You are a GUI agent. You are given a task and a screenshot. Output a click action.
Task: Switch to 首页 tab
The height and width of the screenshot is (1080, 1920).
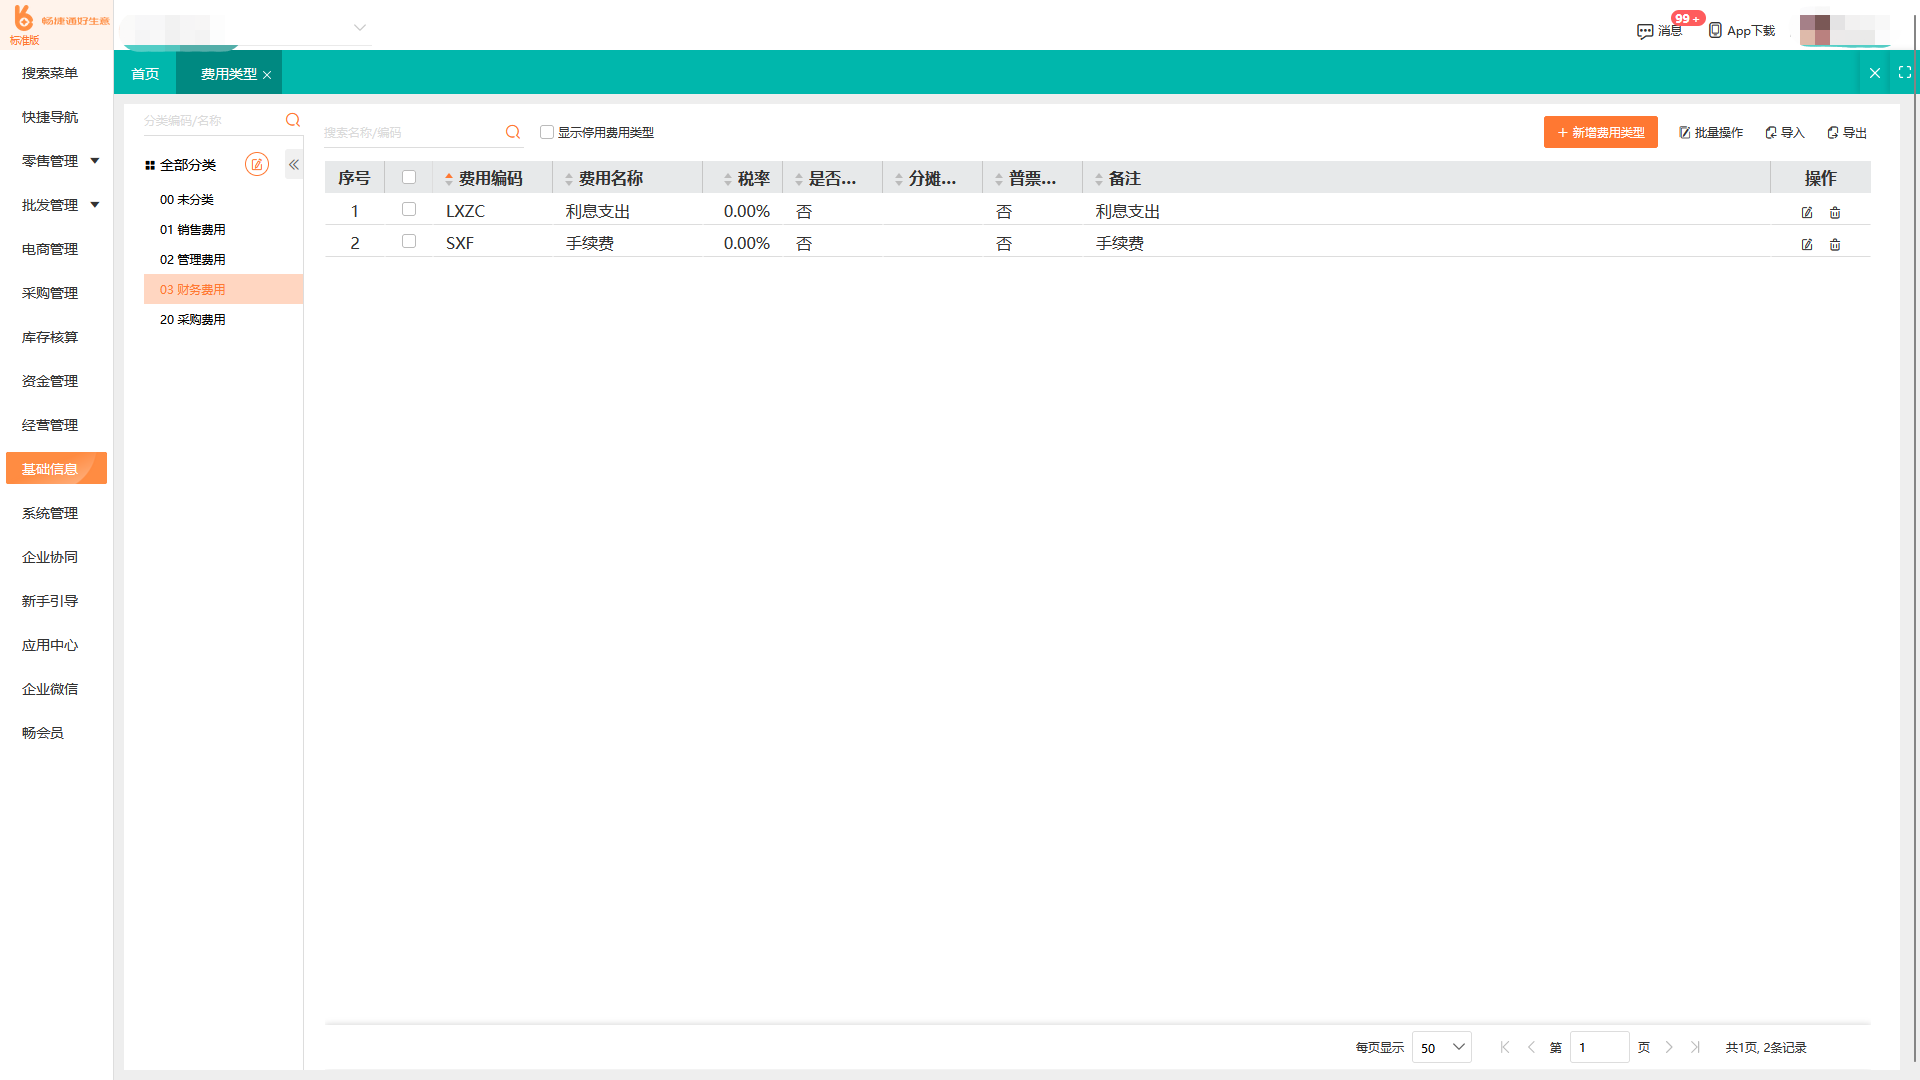point(146,74)
